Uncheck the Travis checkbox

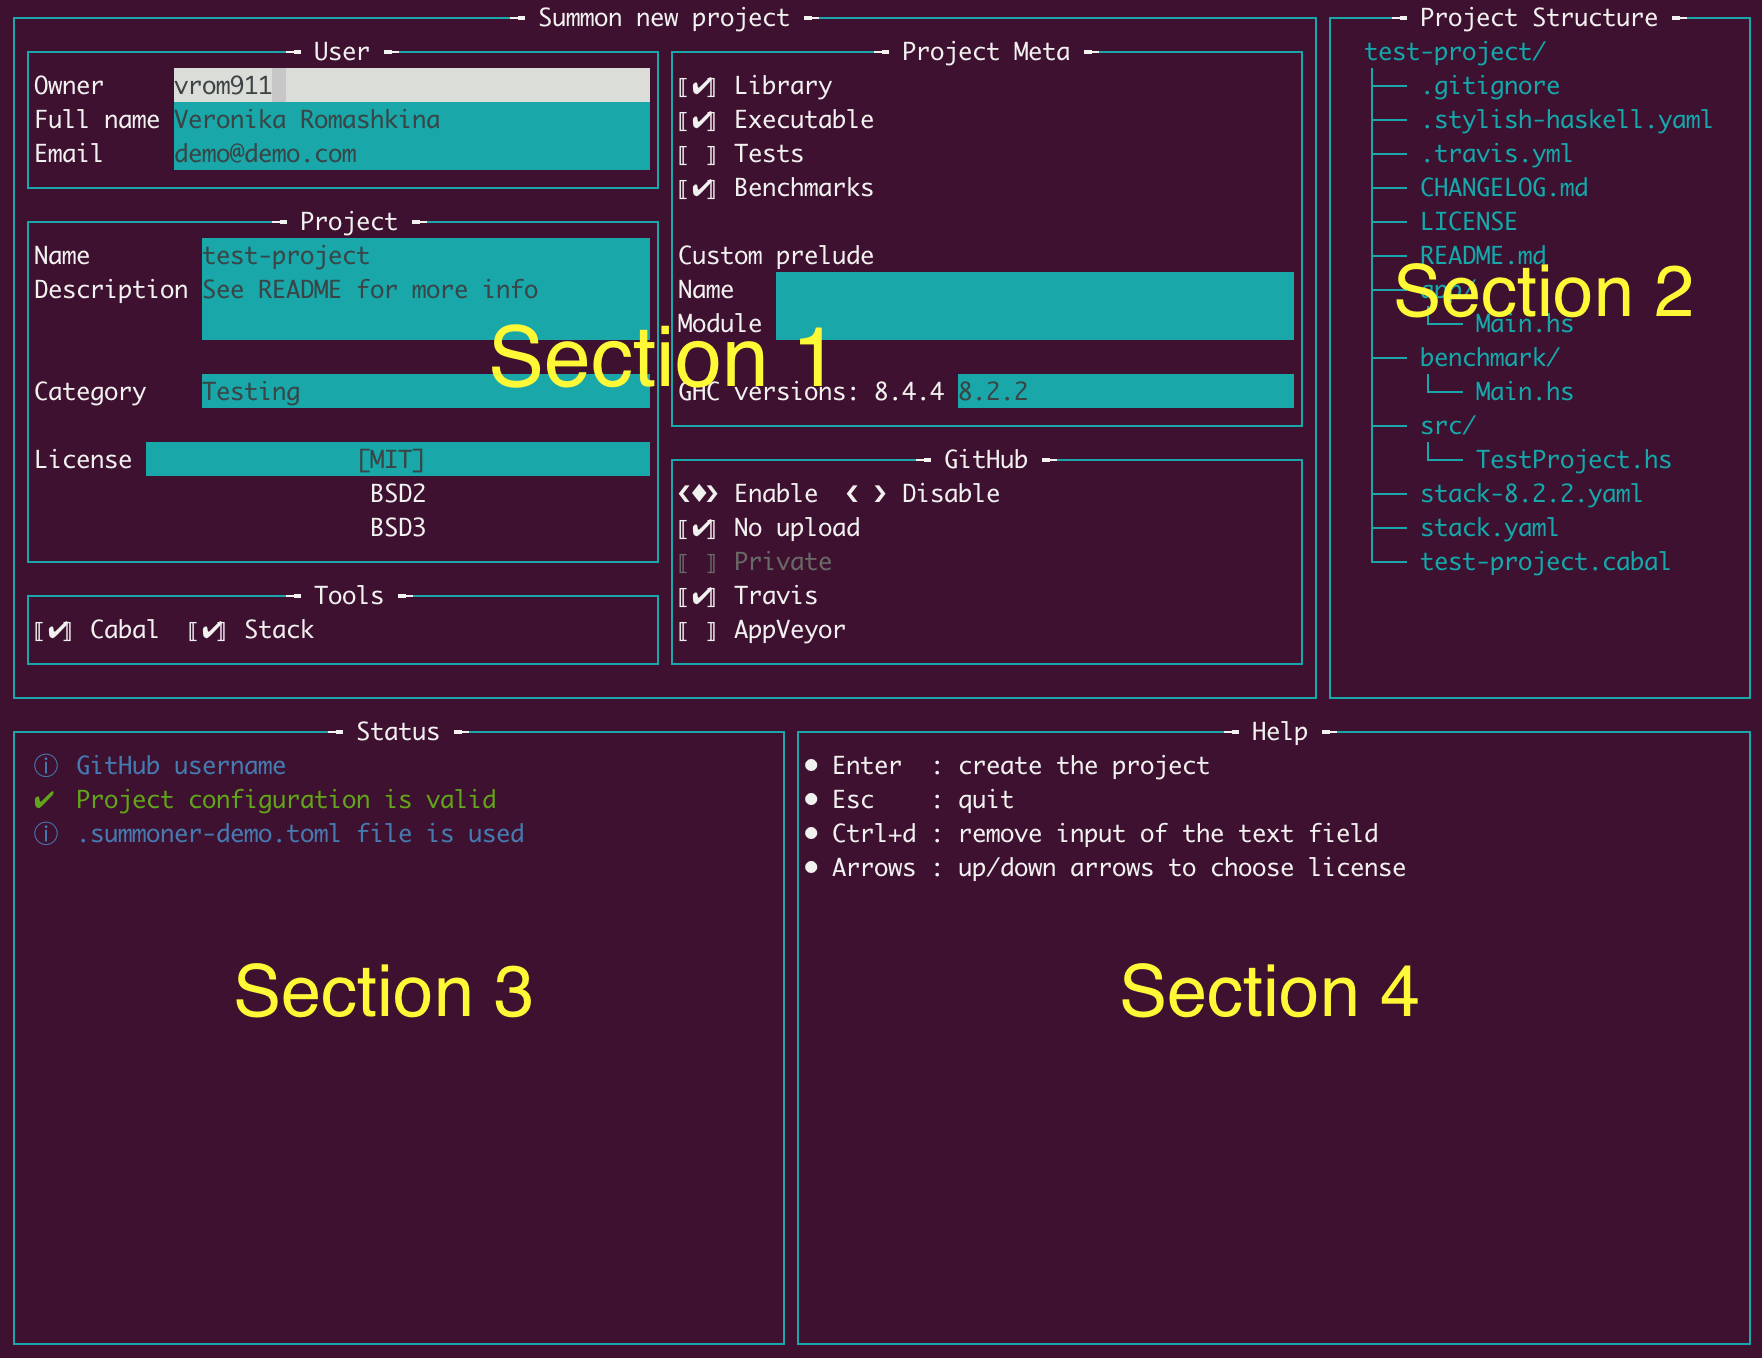click(x=698, y=597)
